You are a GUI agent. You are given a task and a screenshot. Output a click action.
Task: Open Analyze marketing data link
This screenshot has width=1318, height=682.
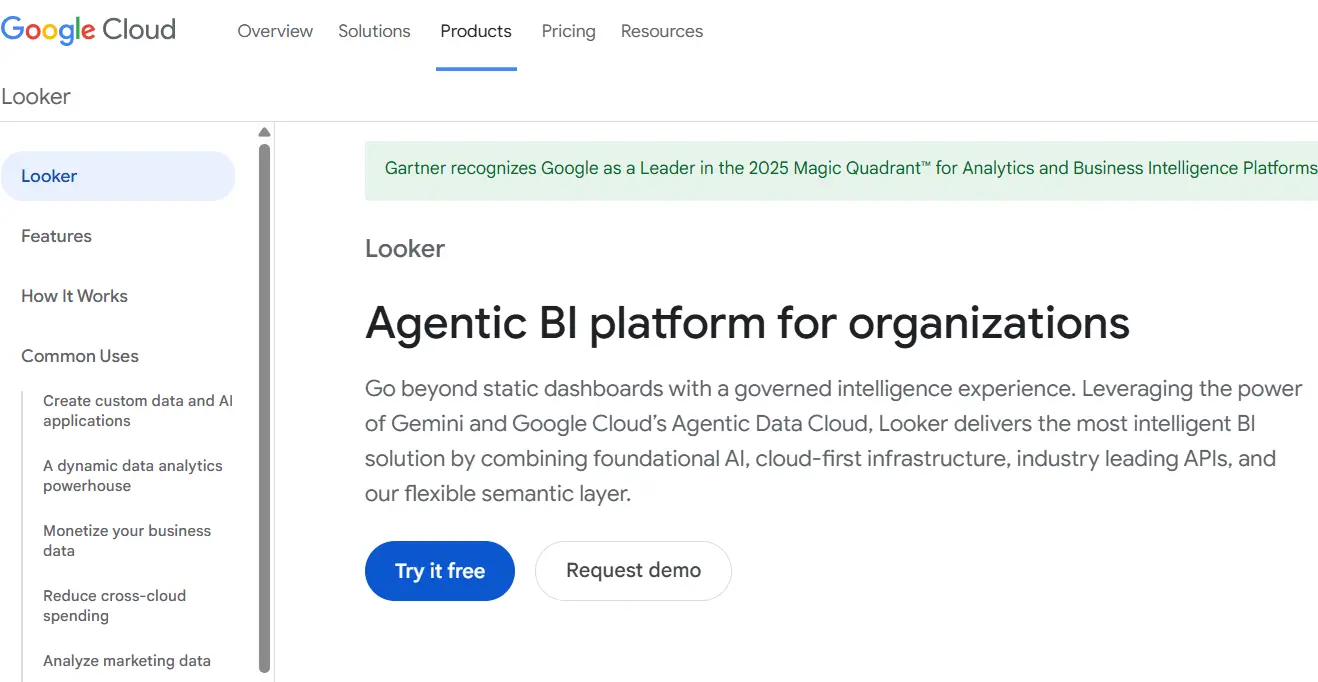[127, 661]
